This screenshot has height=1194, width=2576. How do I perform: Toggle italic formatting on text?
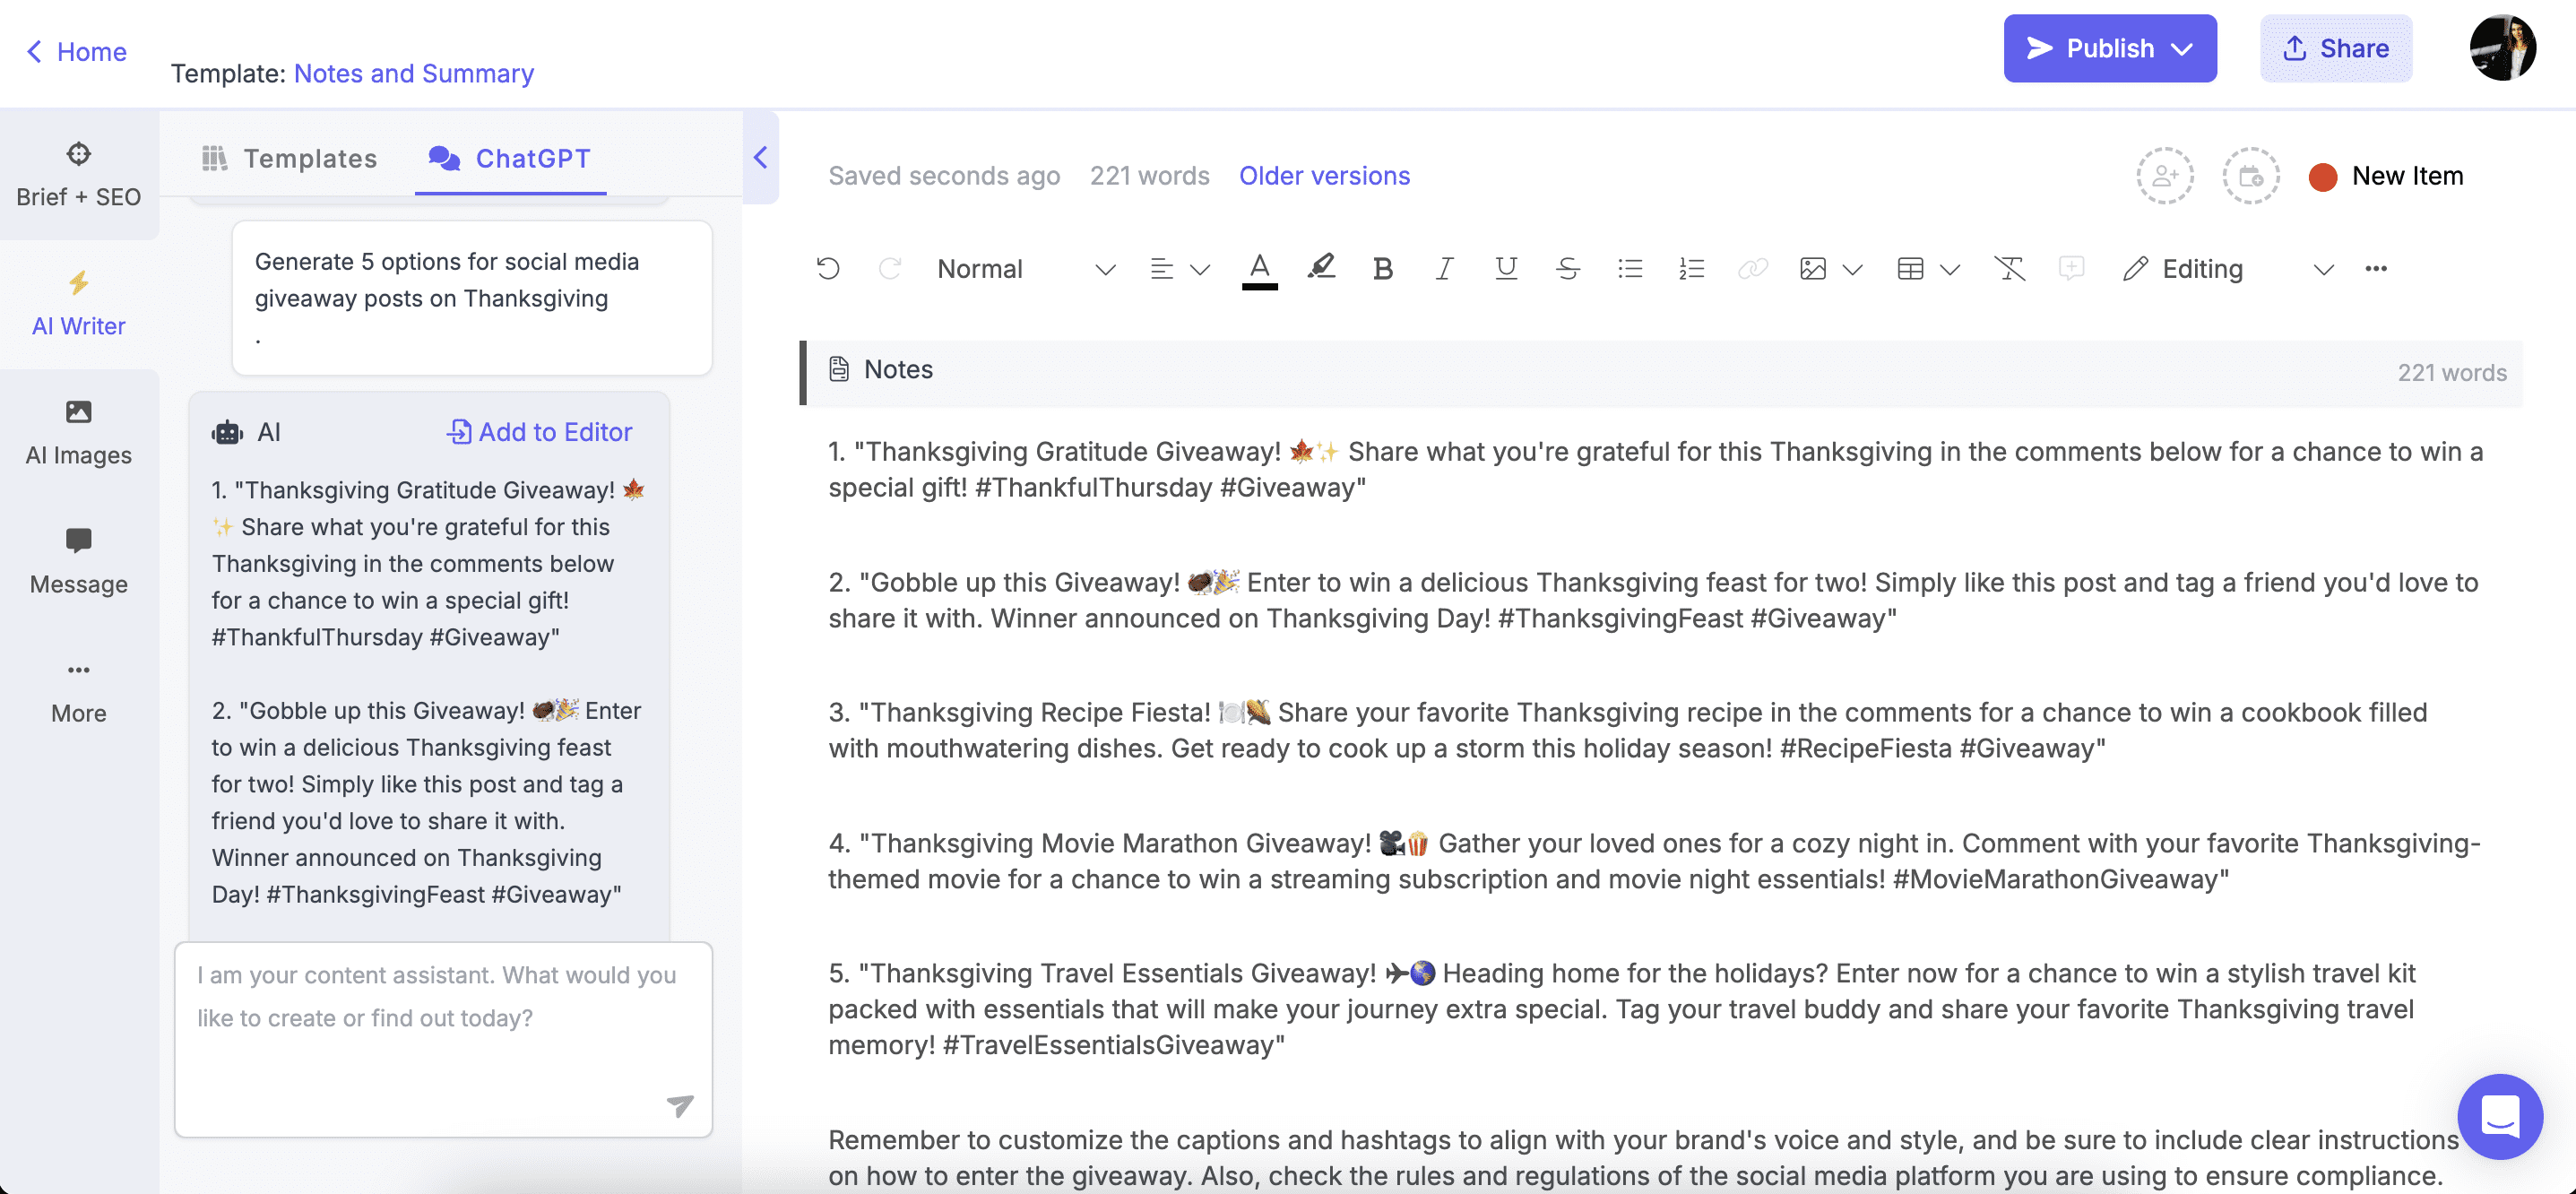coord(1442,268)
